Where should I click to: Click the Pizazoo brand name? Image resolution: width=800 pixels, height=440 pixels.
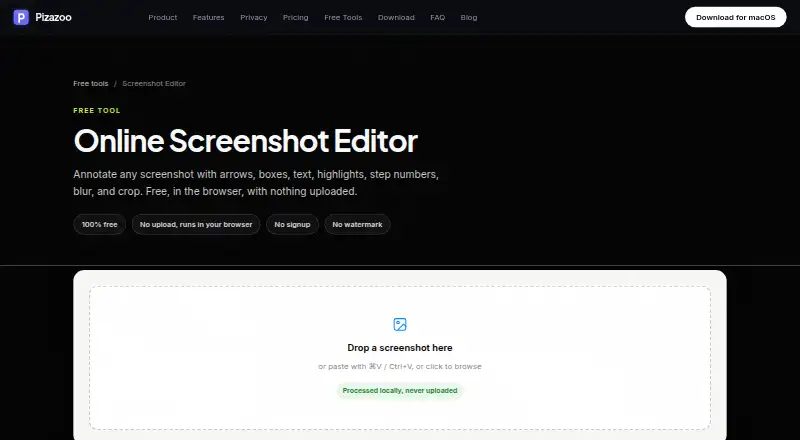click(x=54, y=17)
